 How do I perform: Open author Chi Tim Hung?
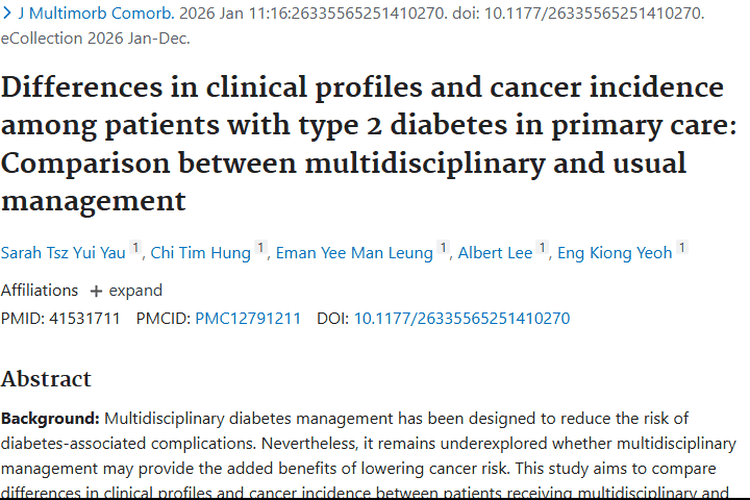(x=200, y=253)
